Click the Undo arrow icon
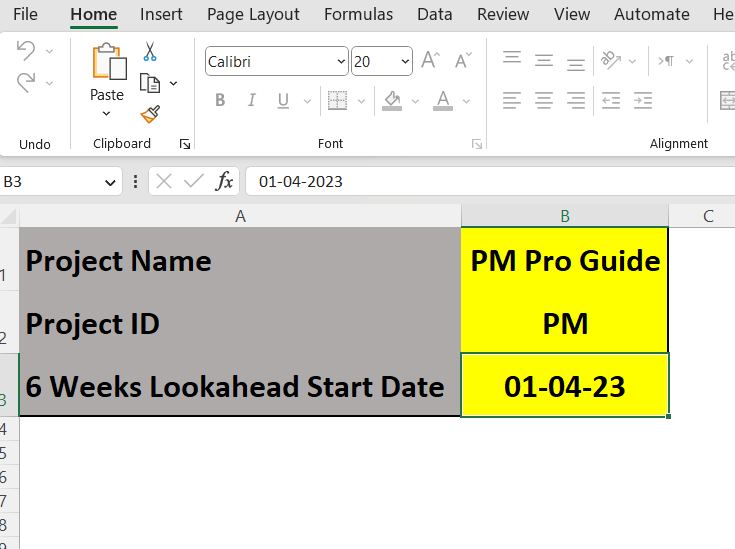The image size is (735, 549). point(26,50)
